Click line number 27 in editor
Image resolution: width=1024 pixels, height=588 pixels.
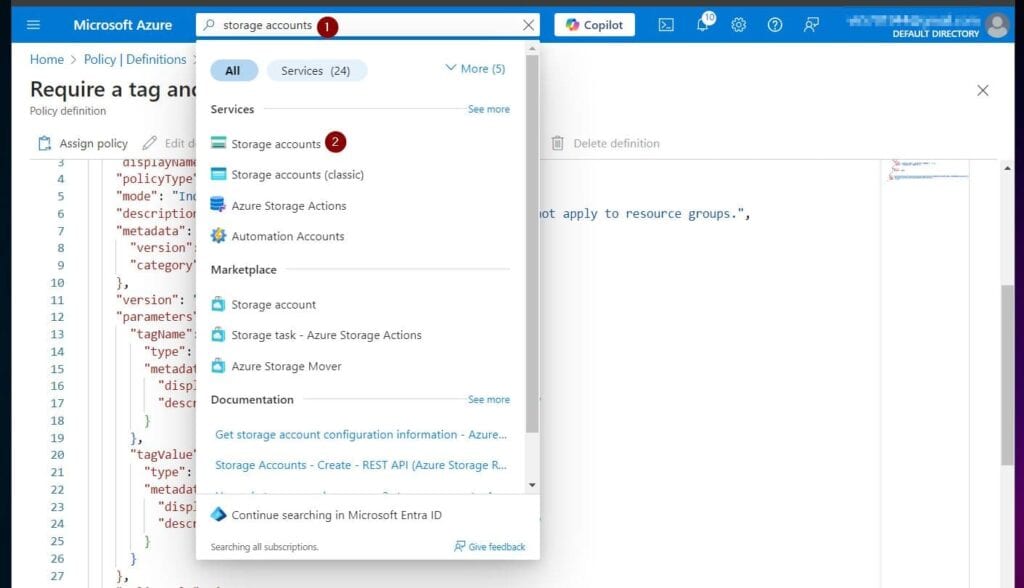click(x=57, y=576)
